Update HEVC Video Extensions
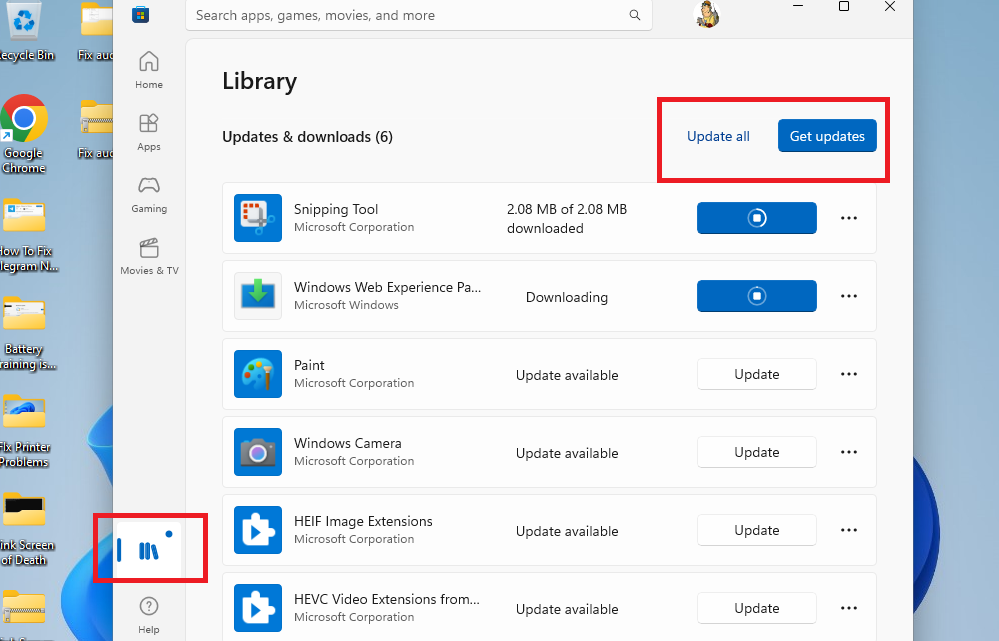Screen dimensions: 999x641 coord(756,608)
